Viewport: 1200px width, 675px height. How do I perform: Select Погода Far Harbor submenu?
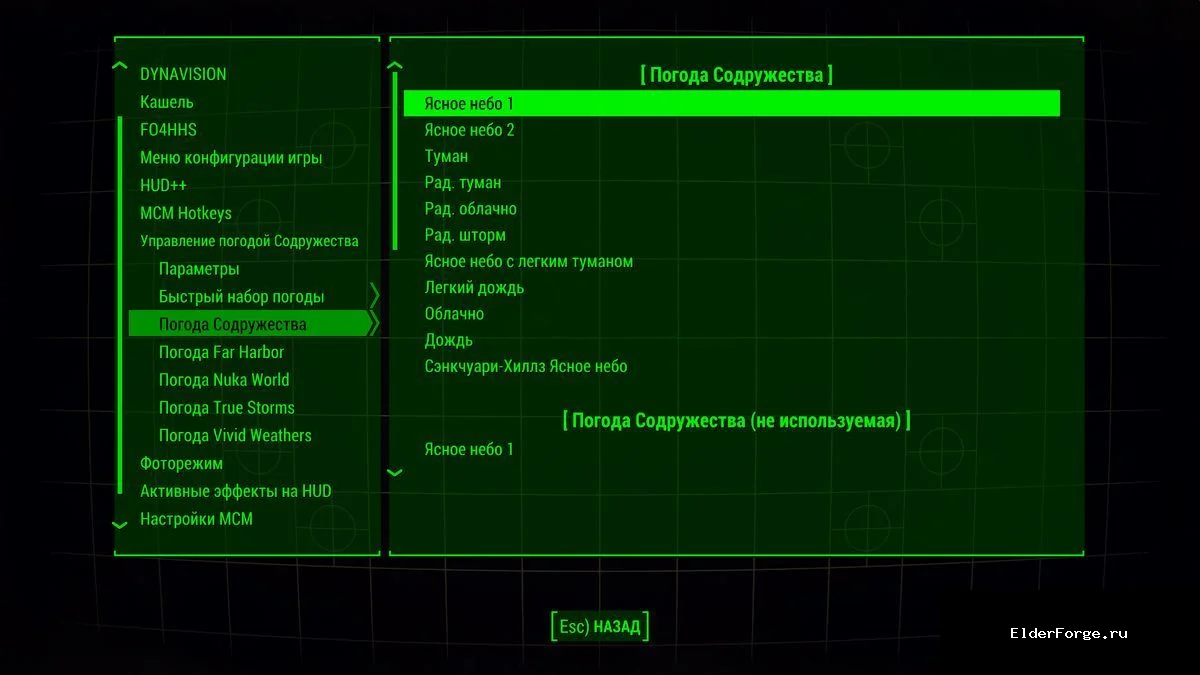coord(221,352)
